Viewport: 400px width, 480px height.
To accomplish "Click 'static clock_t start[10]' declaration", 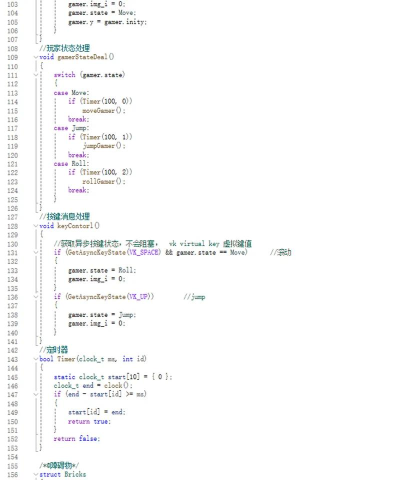I will point(97,377).
